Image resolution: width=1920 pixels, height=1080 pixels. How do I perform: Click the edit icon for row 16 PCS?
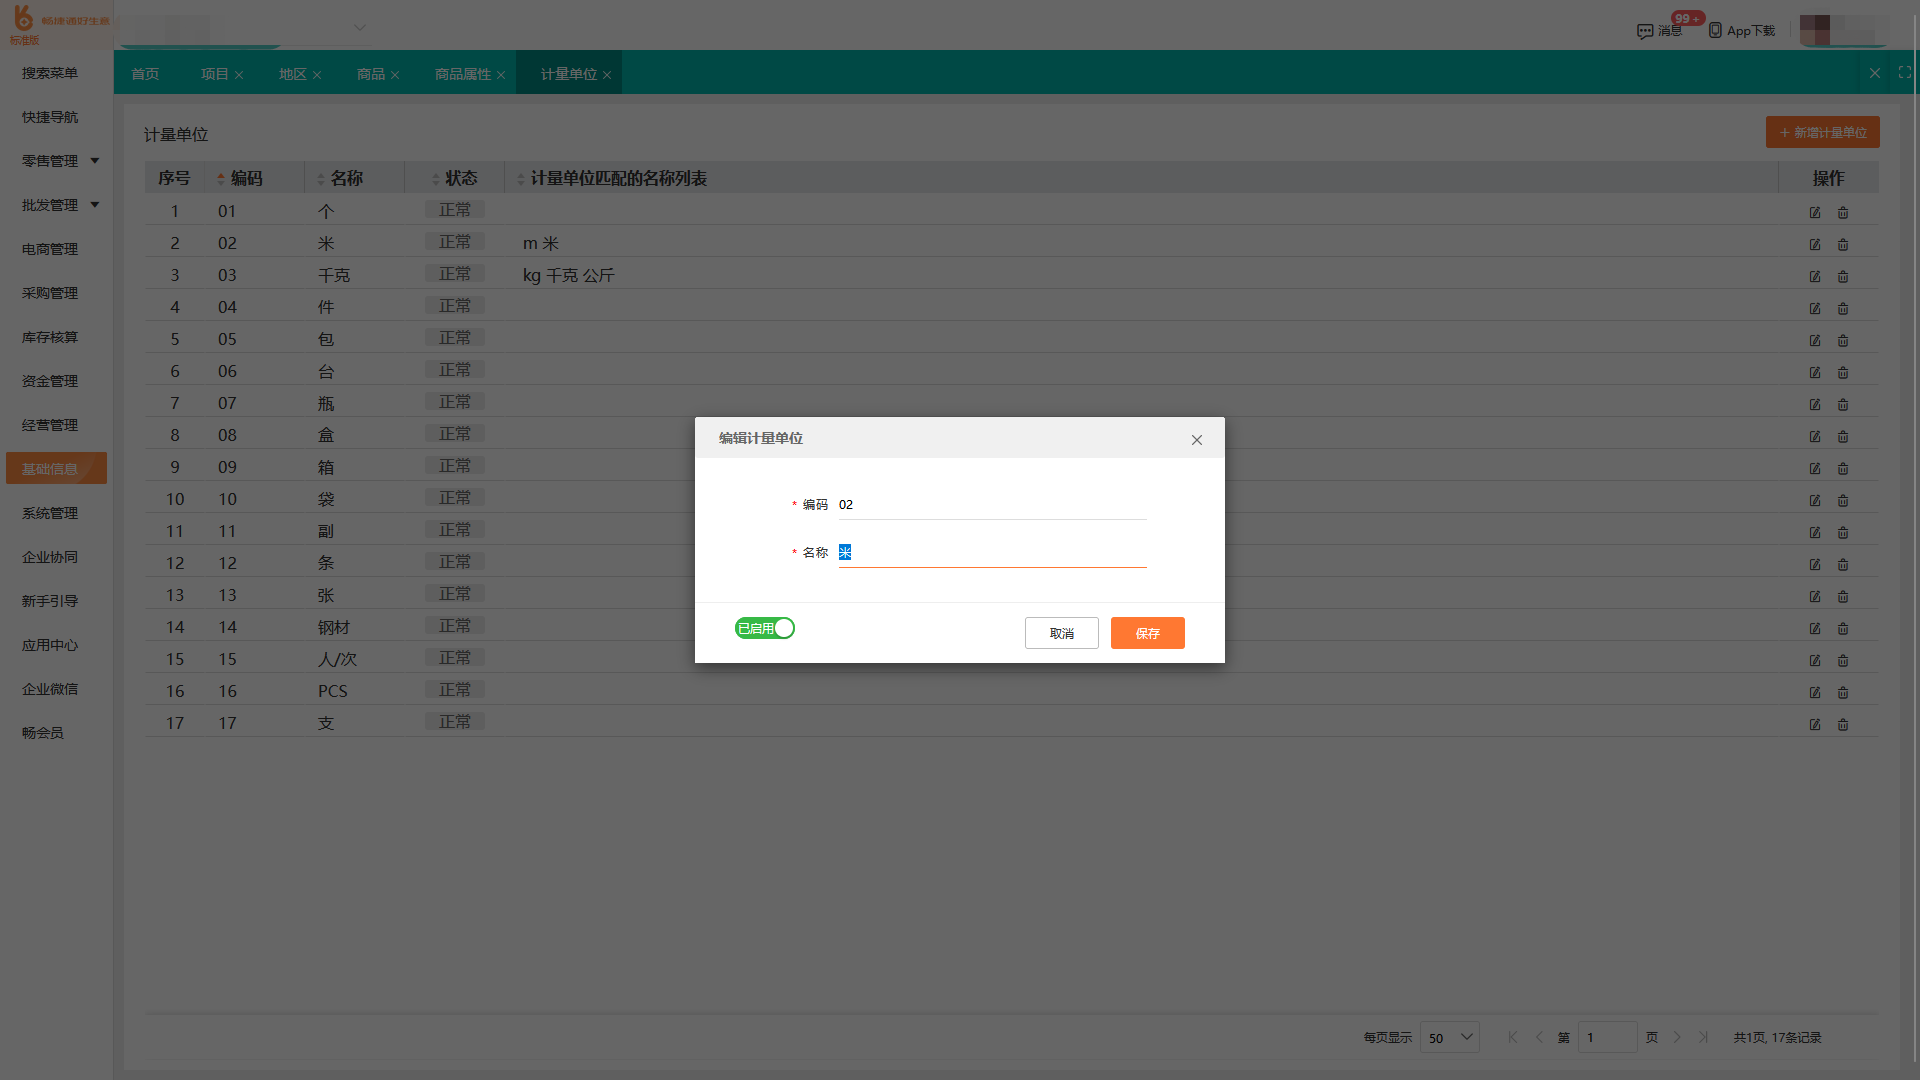tap(1815, 691)
